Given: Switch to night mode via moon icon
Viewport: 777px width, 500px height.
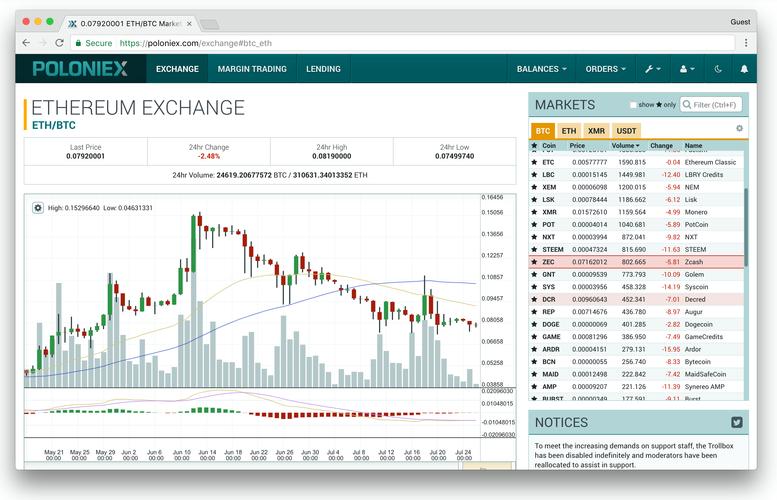Looking at the screenshot, I should pyautogui.click(x=718, y=69).
